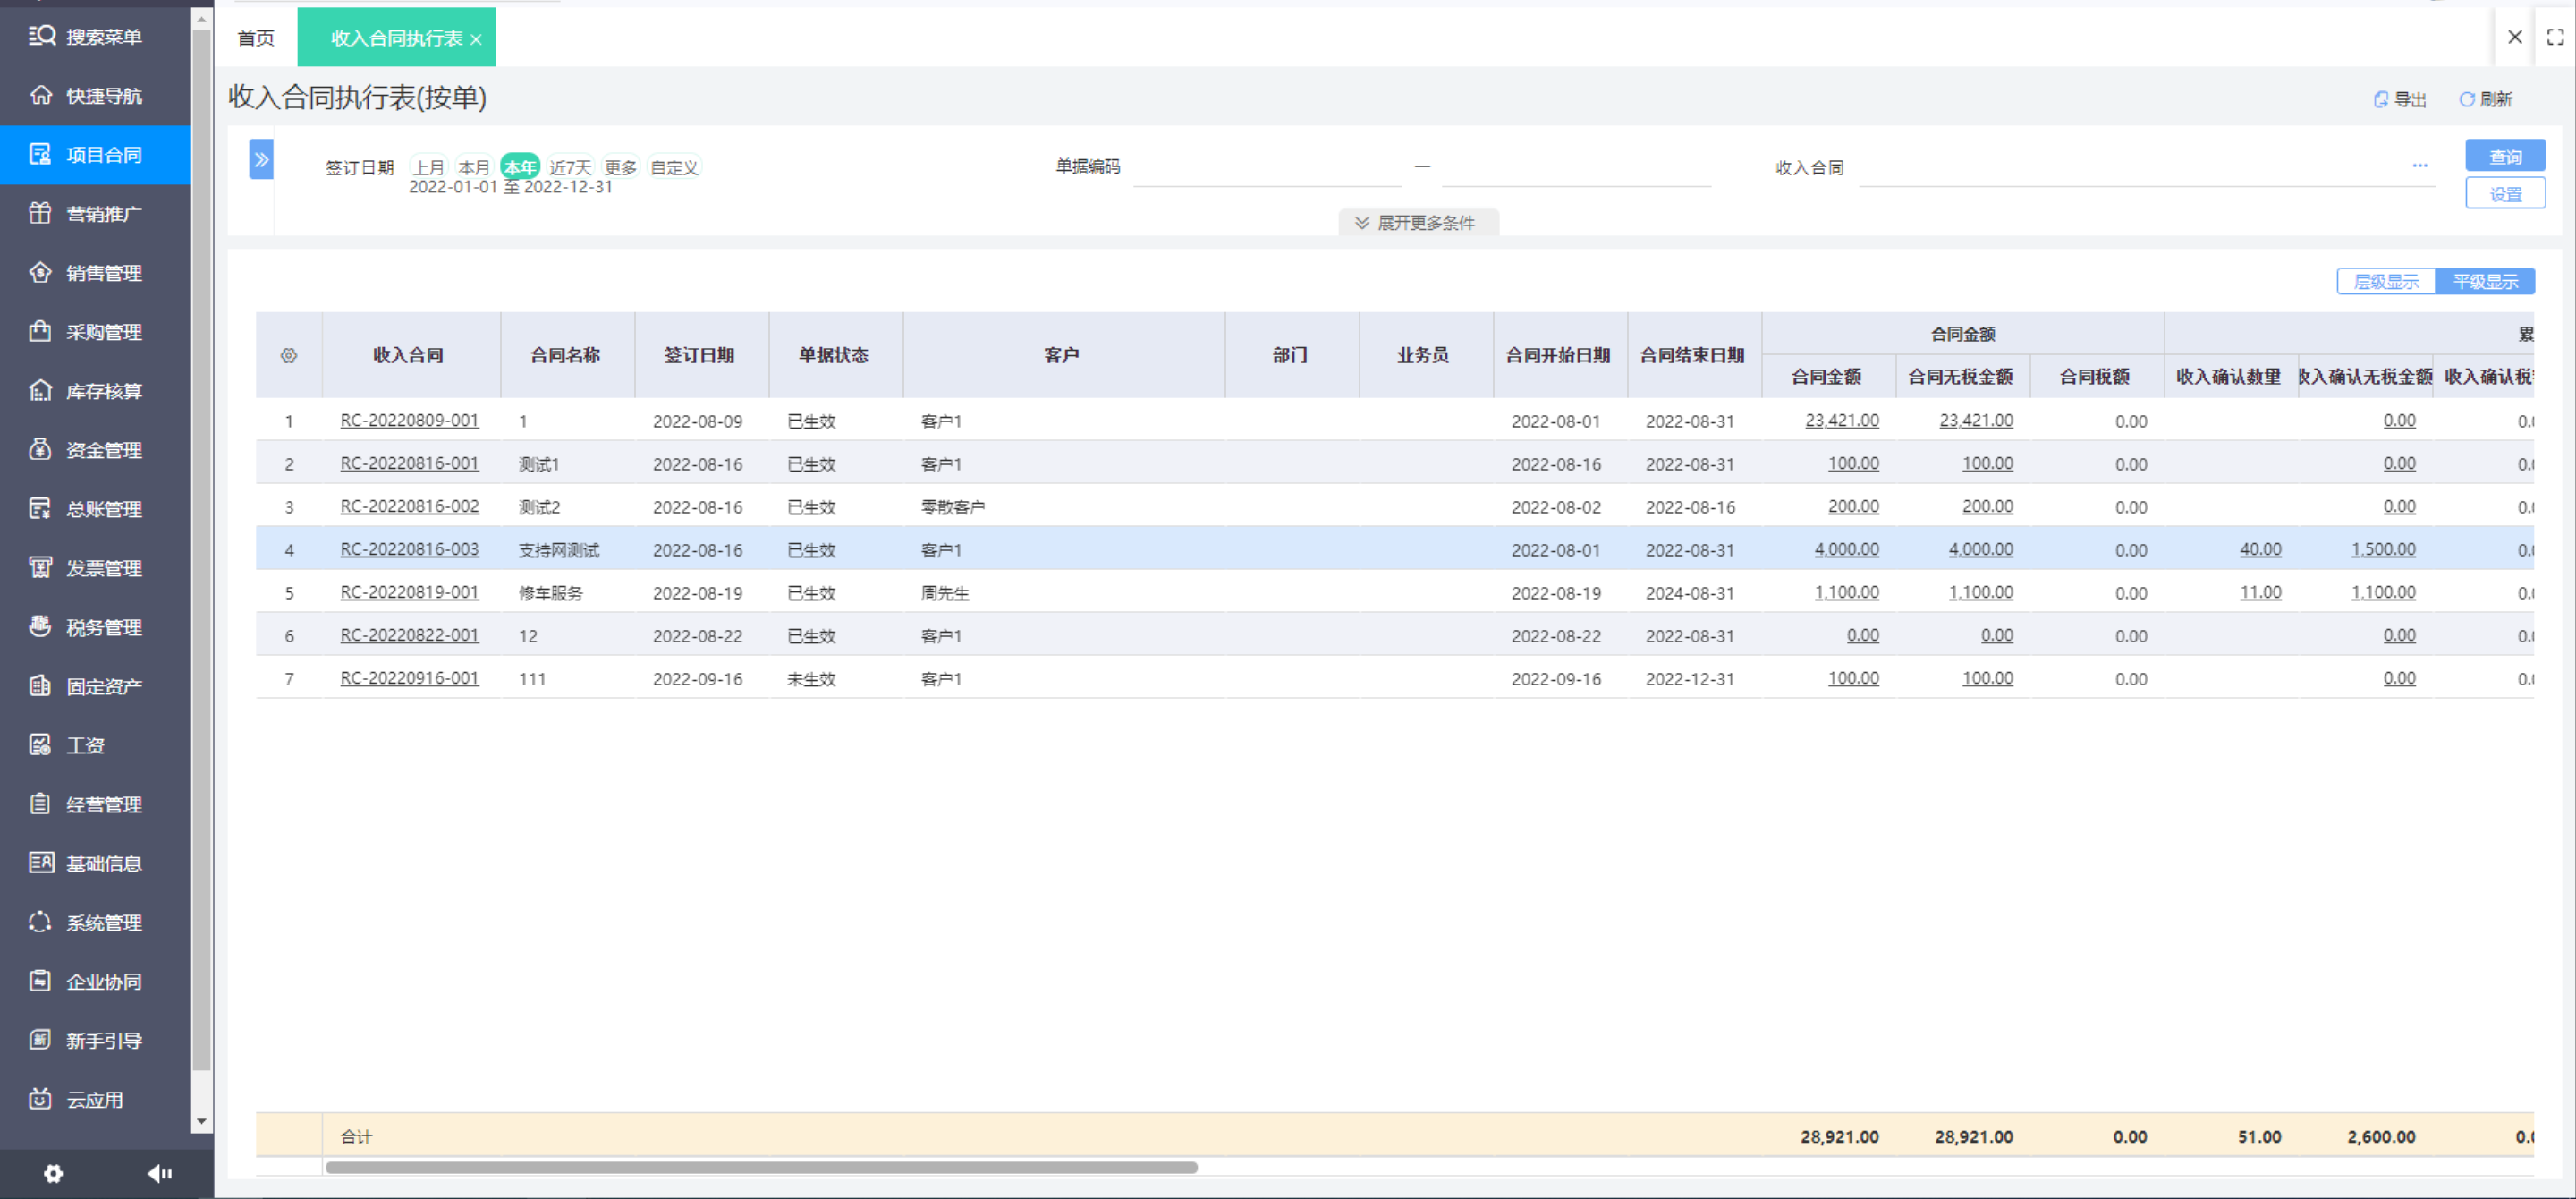Open contract RC-20220816-003 link
The height and width of the screenshot is (1199, 2576).
[x=409, y=548]
